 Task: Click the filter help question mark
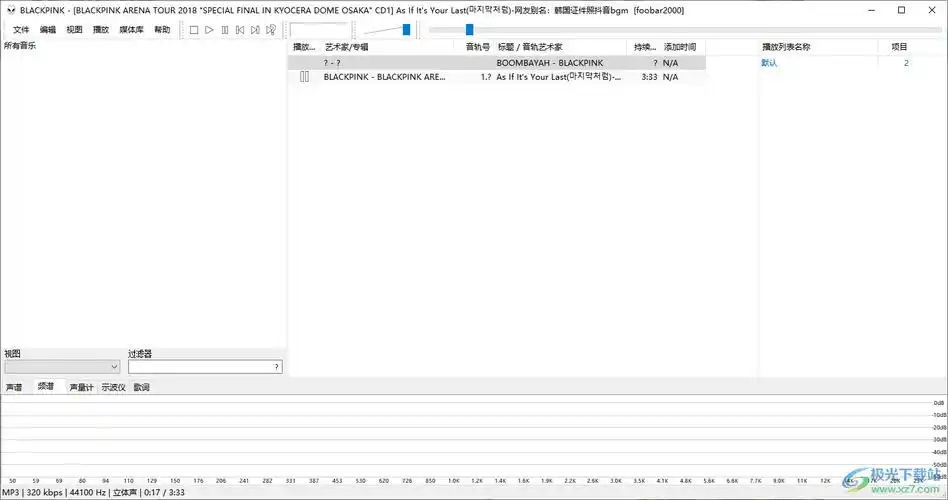[276, 368]
